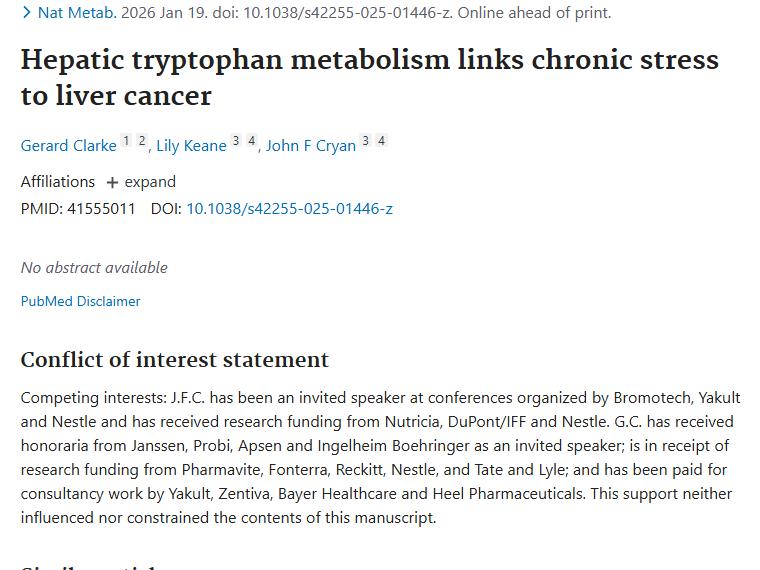Click the Conflict of interest statement heading
Image resolution: width=760 pixels, height=570 pixels.
(174, 360)
